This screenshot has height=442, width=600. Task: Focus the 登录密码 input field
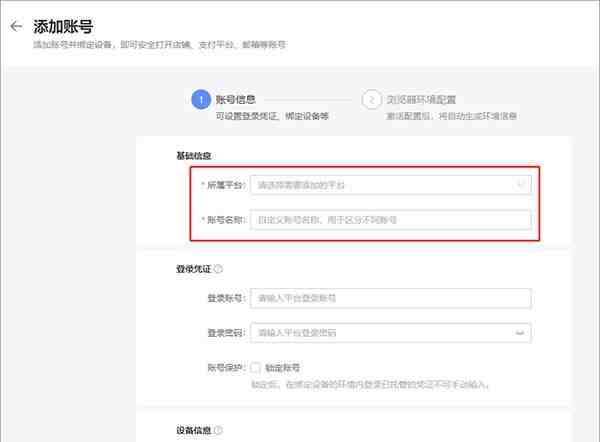pos(380,332)
